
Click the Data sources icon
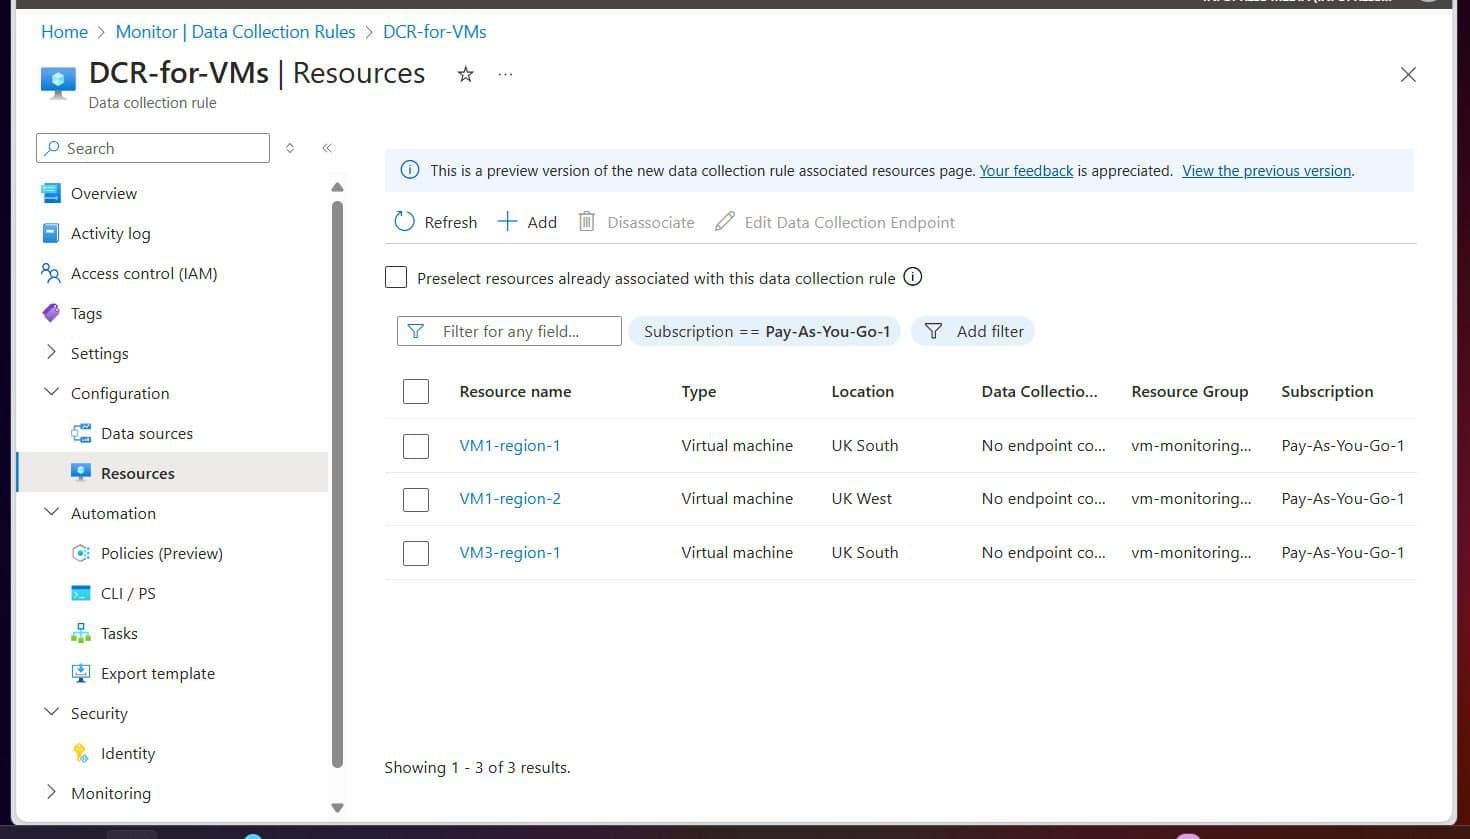click(x=81, y=433)
